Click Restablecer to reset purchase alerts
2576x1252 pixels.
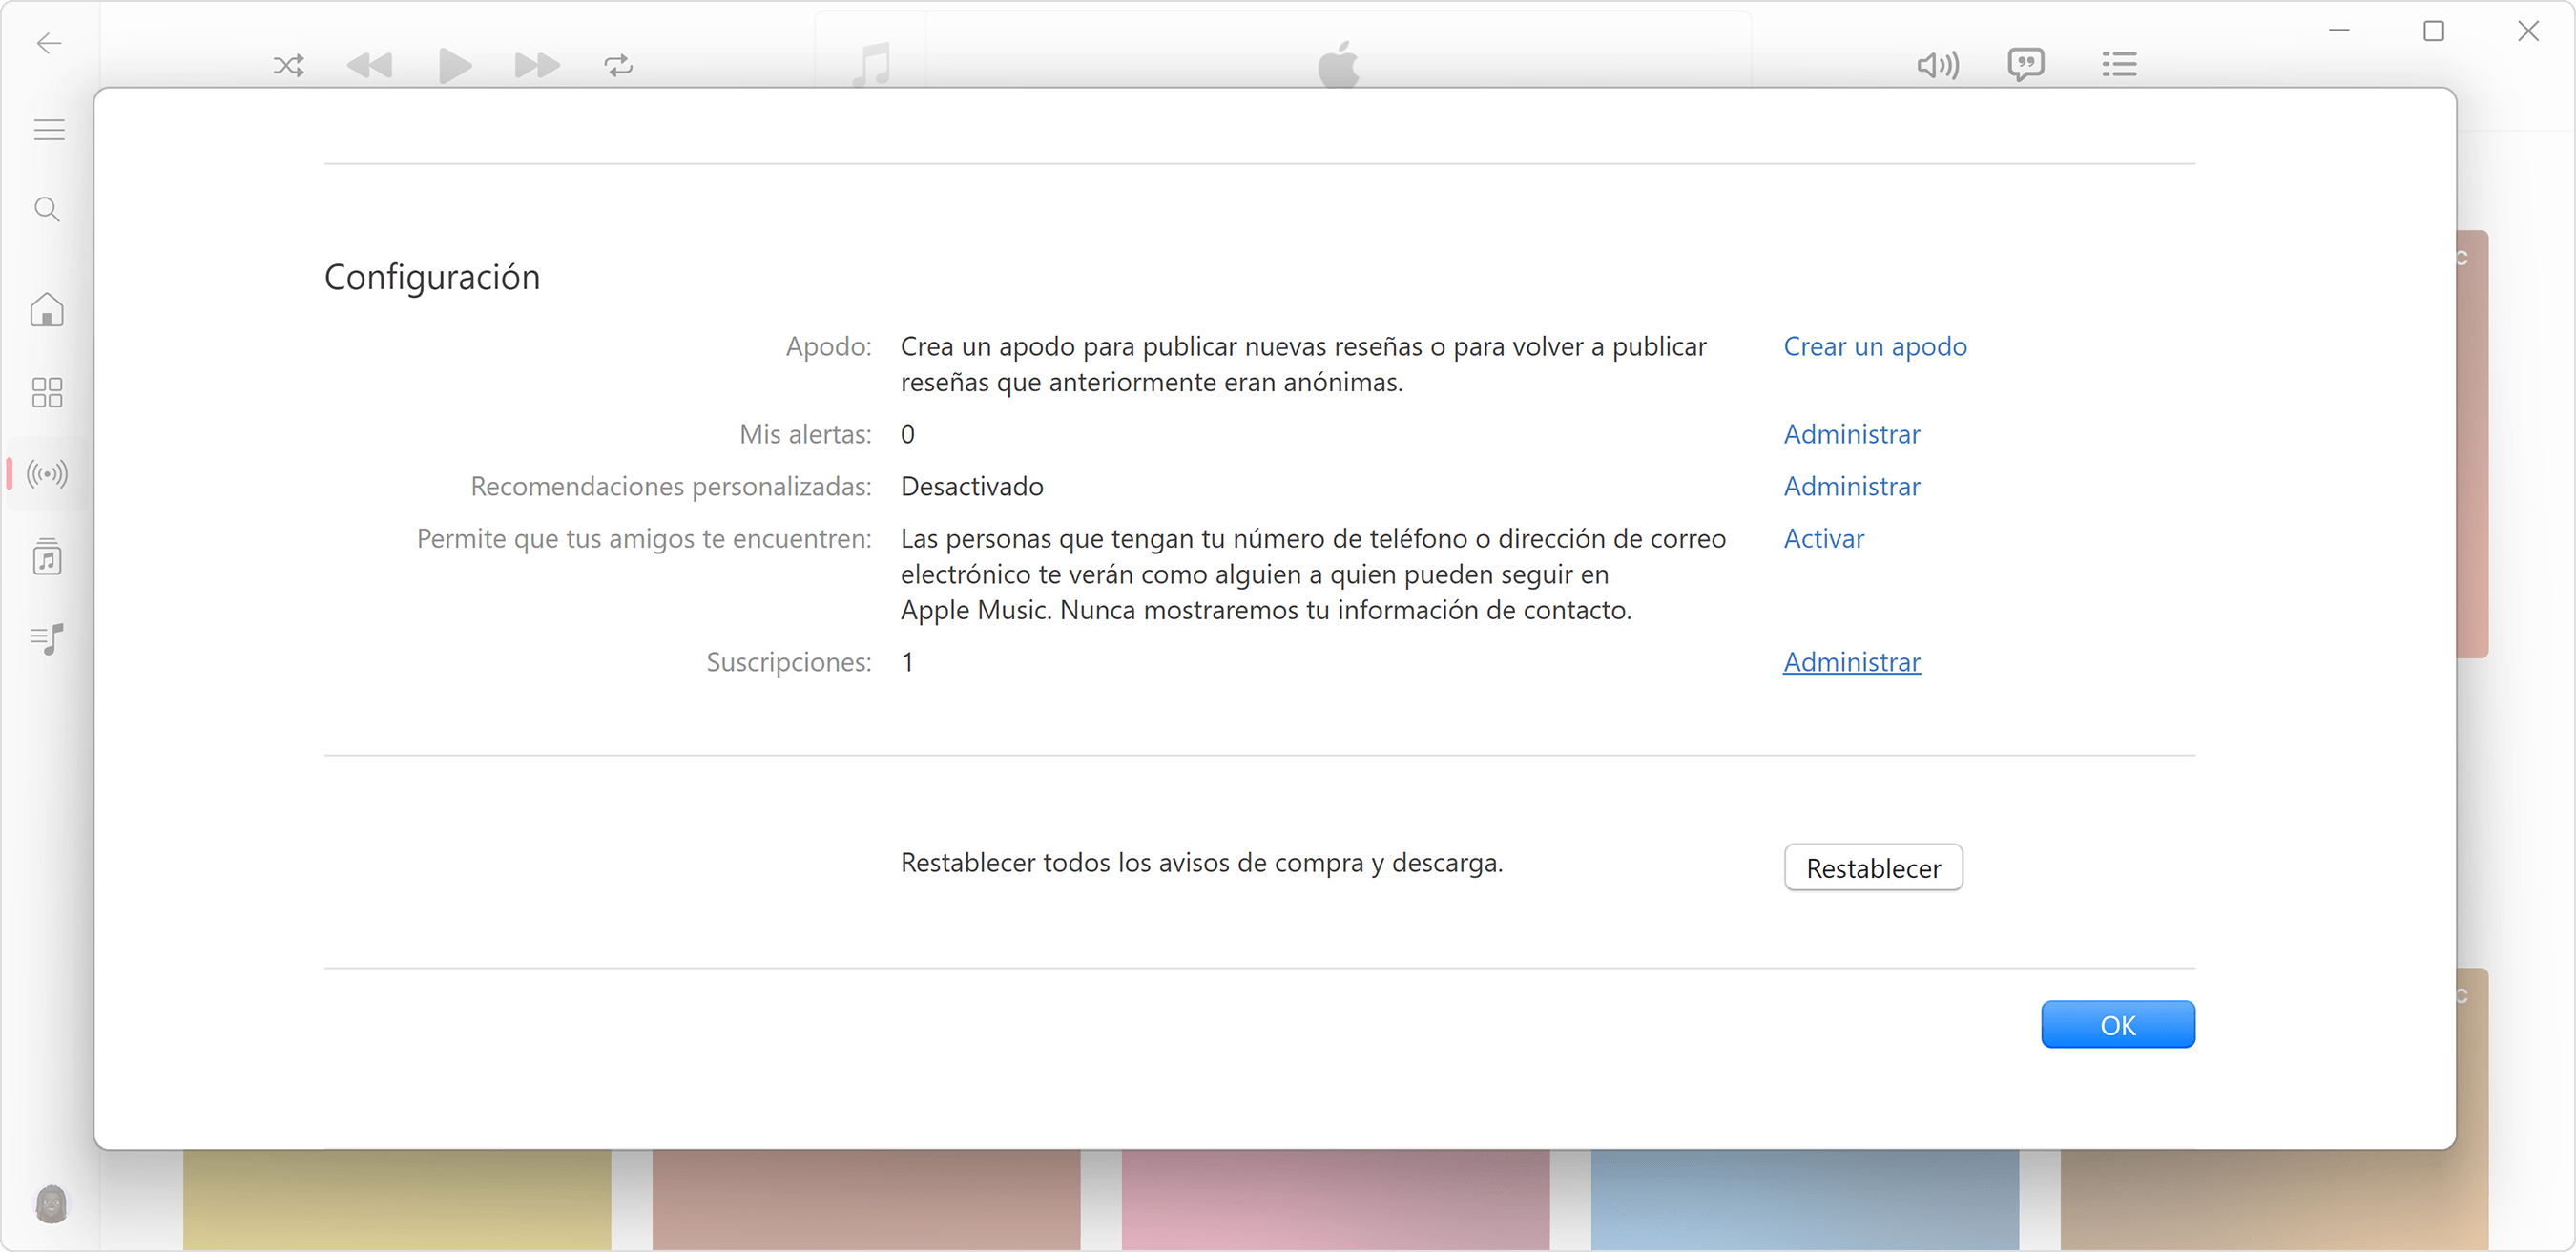(1871, 867)
